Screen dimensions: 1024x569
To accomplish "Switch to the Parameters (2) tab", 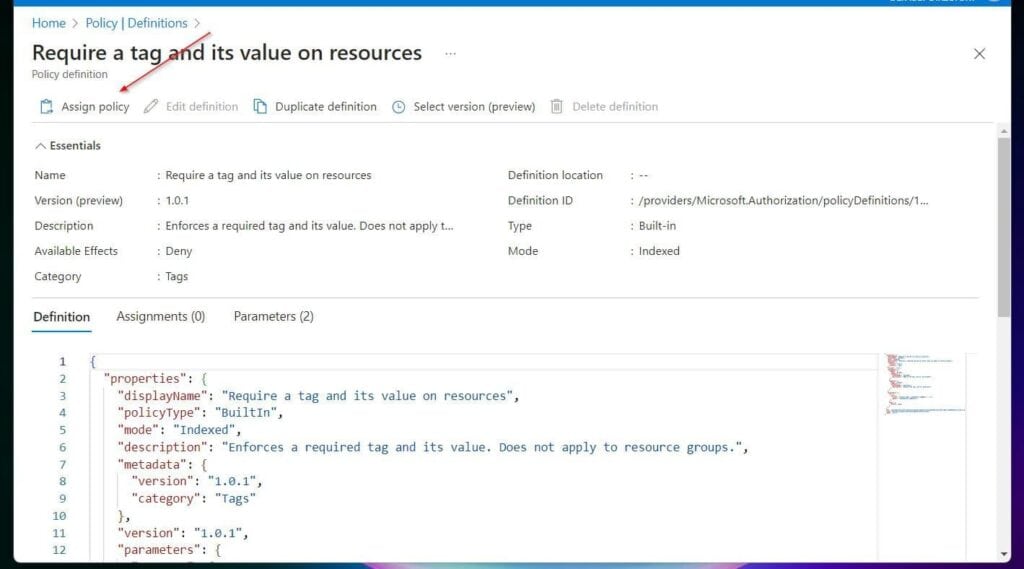I will 274,316.
